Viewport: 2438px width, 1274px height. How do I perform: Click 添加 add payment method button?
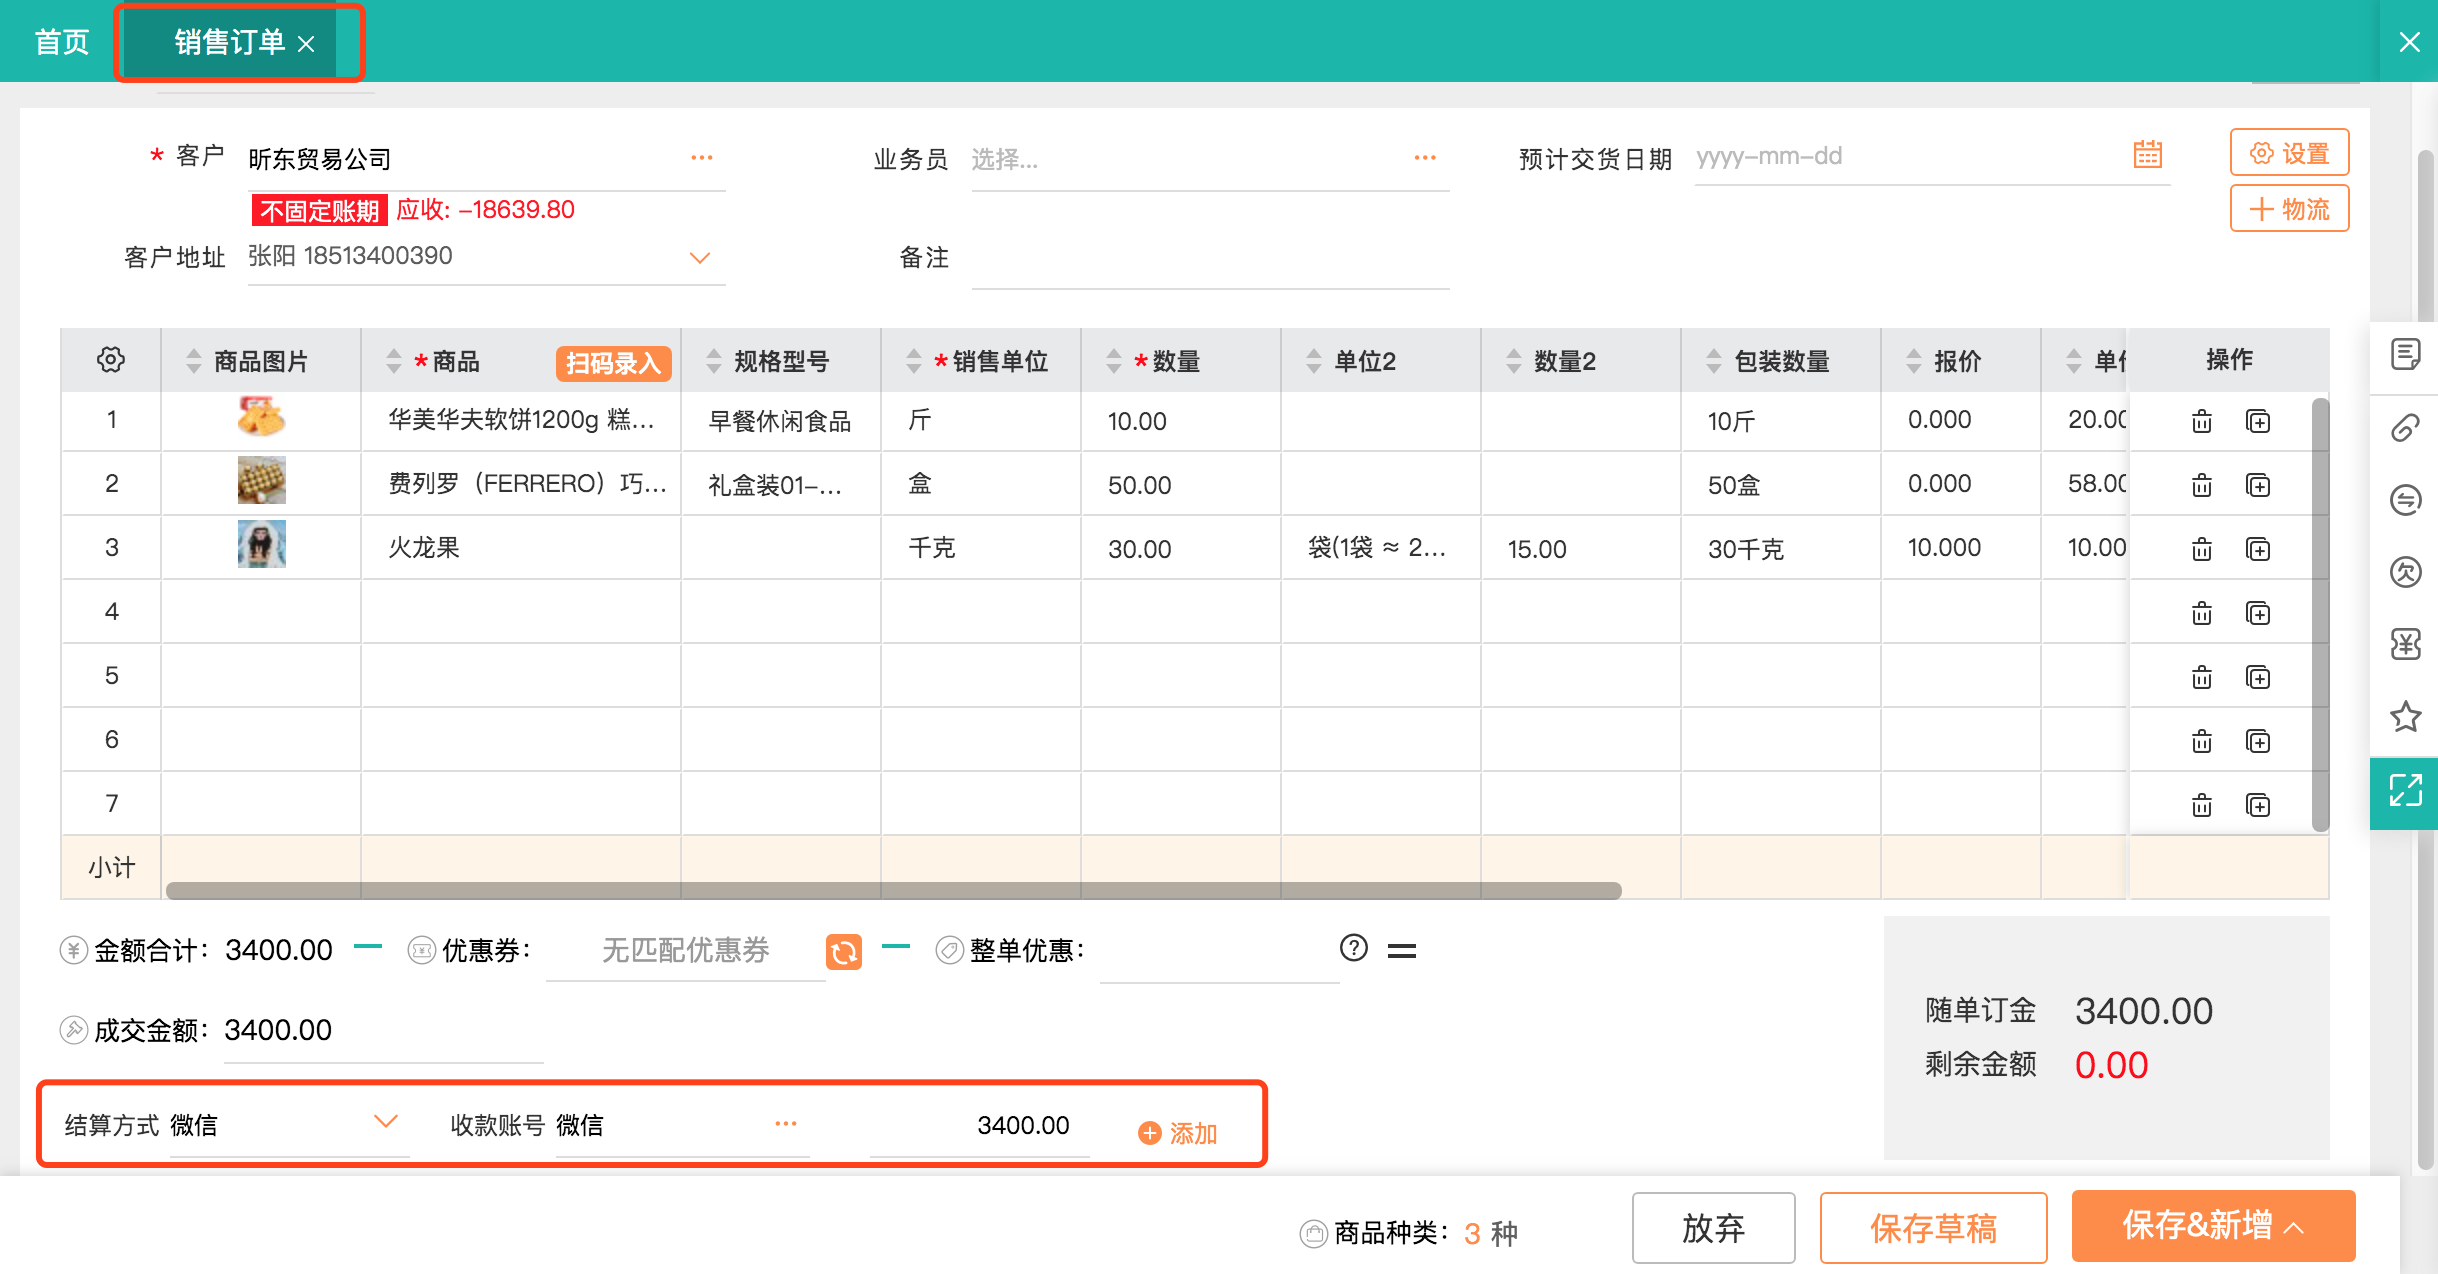pos(1179,1129)
